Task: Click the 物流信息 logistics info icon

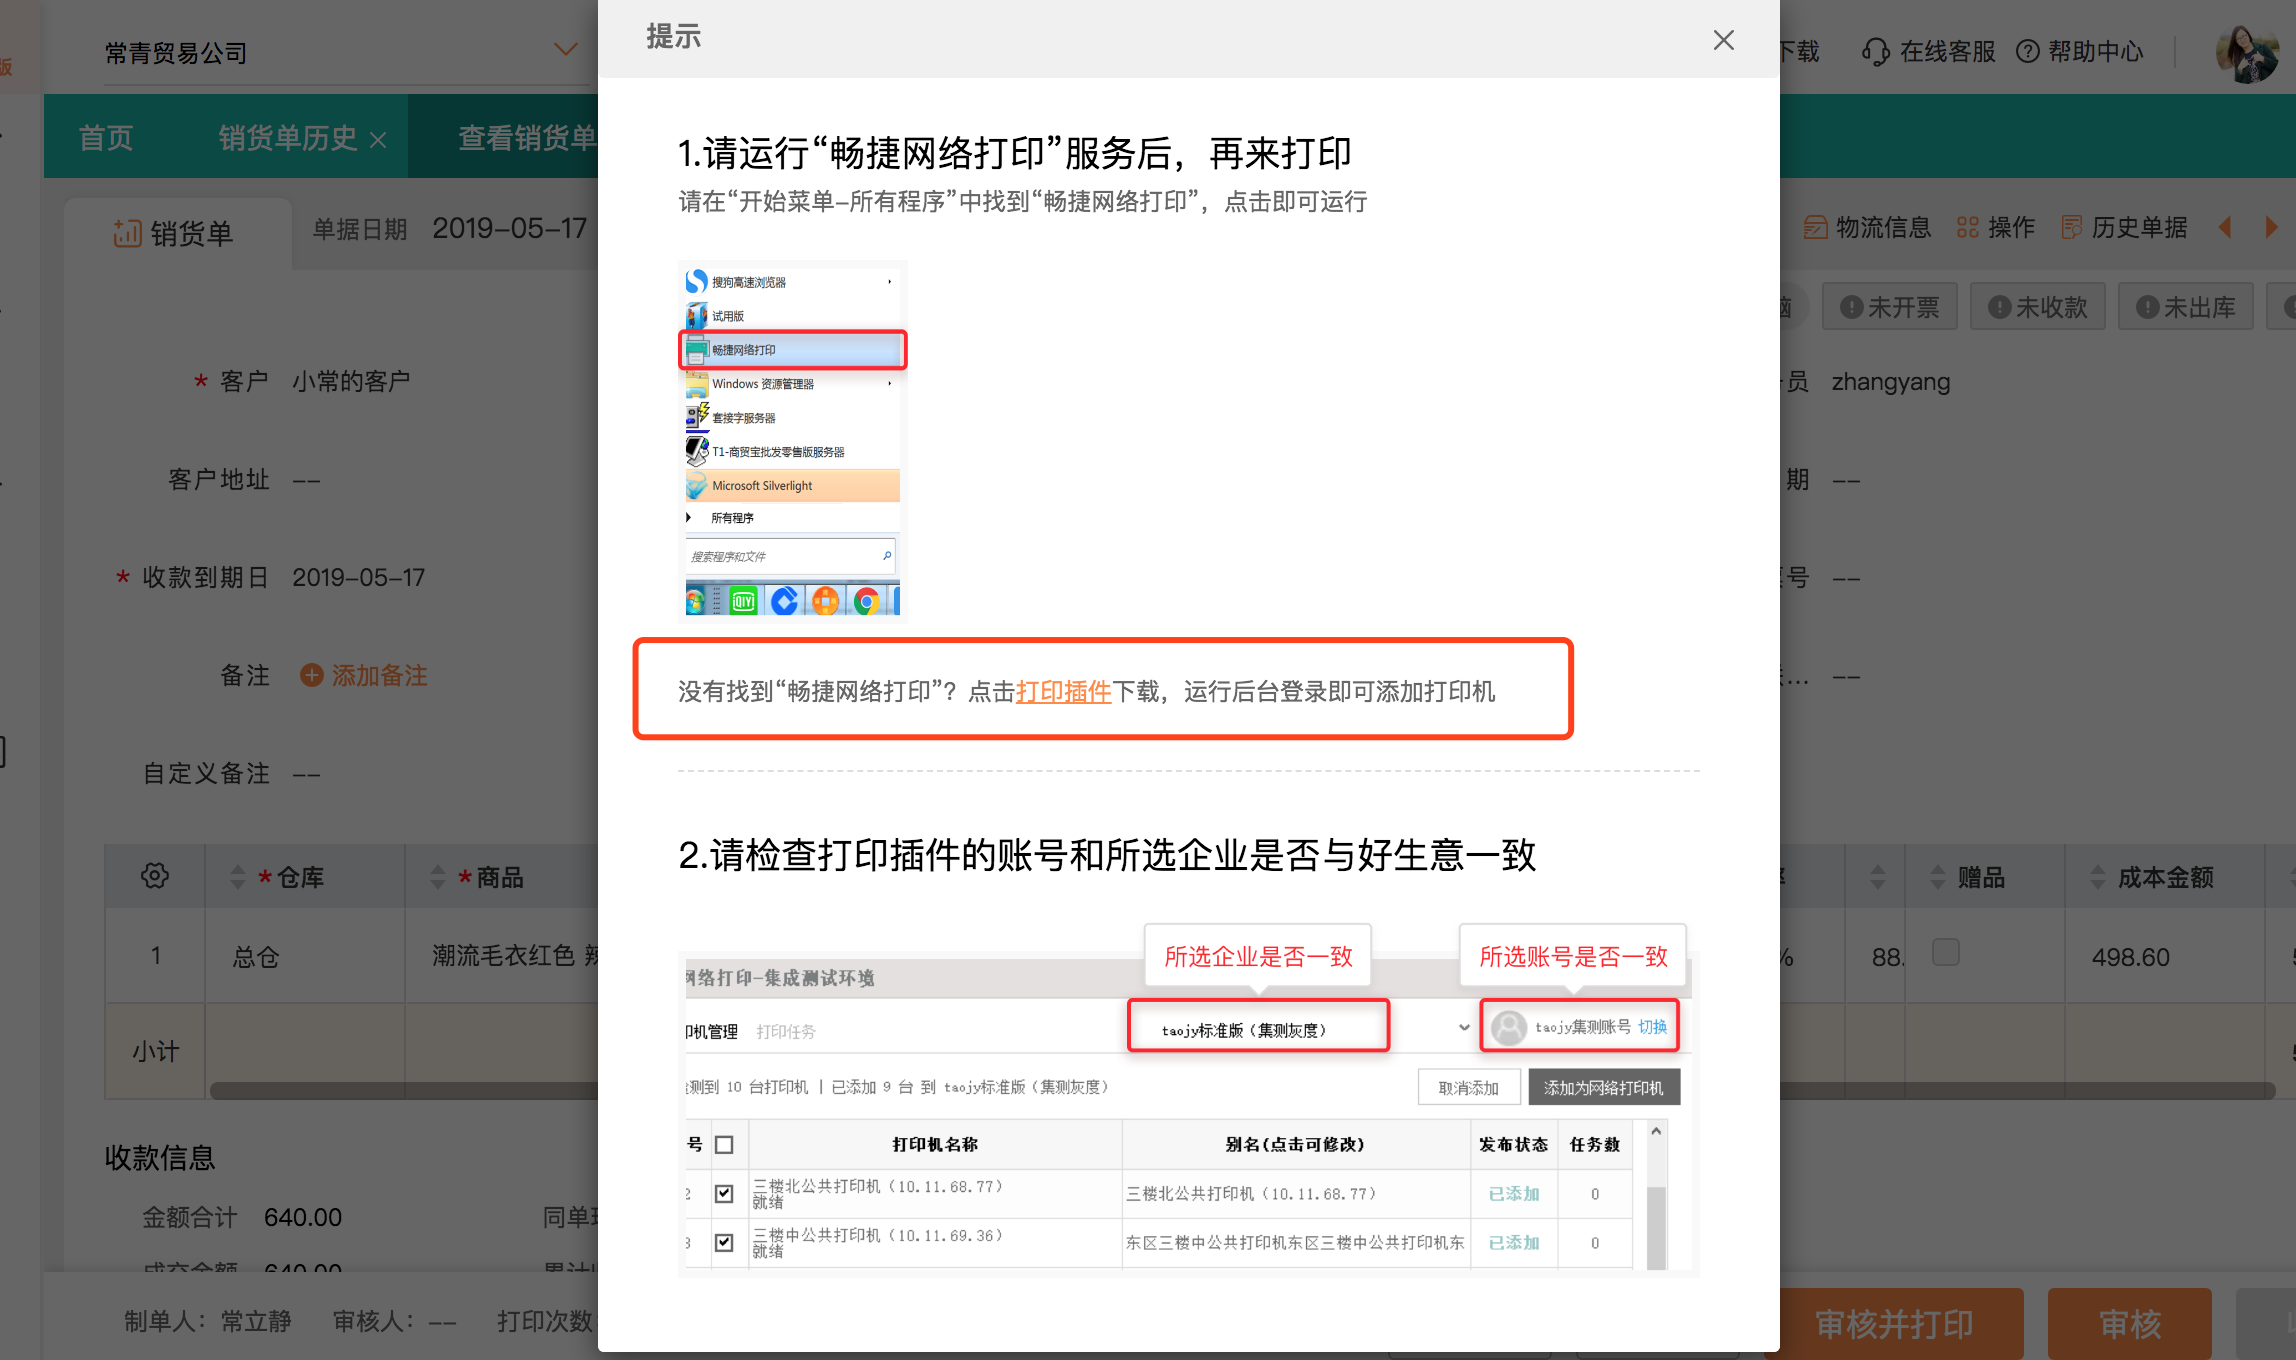Action: [1818, 227]
